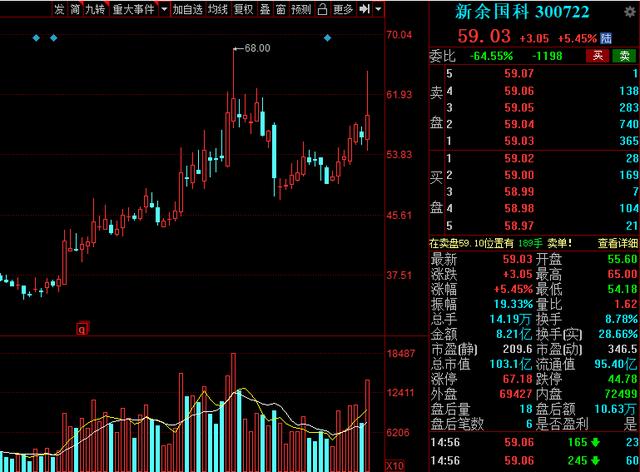Open the 更多 menu

point(342,10)
